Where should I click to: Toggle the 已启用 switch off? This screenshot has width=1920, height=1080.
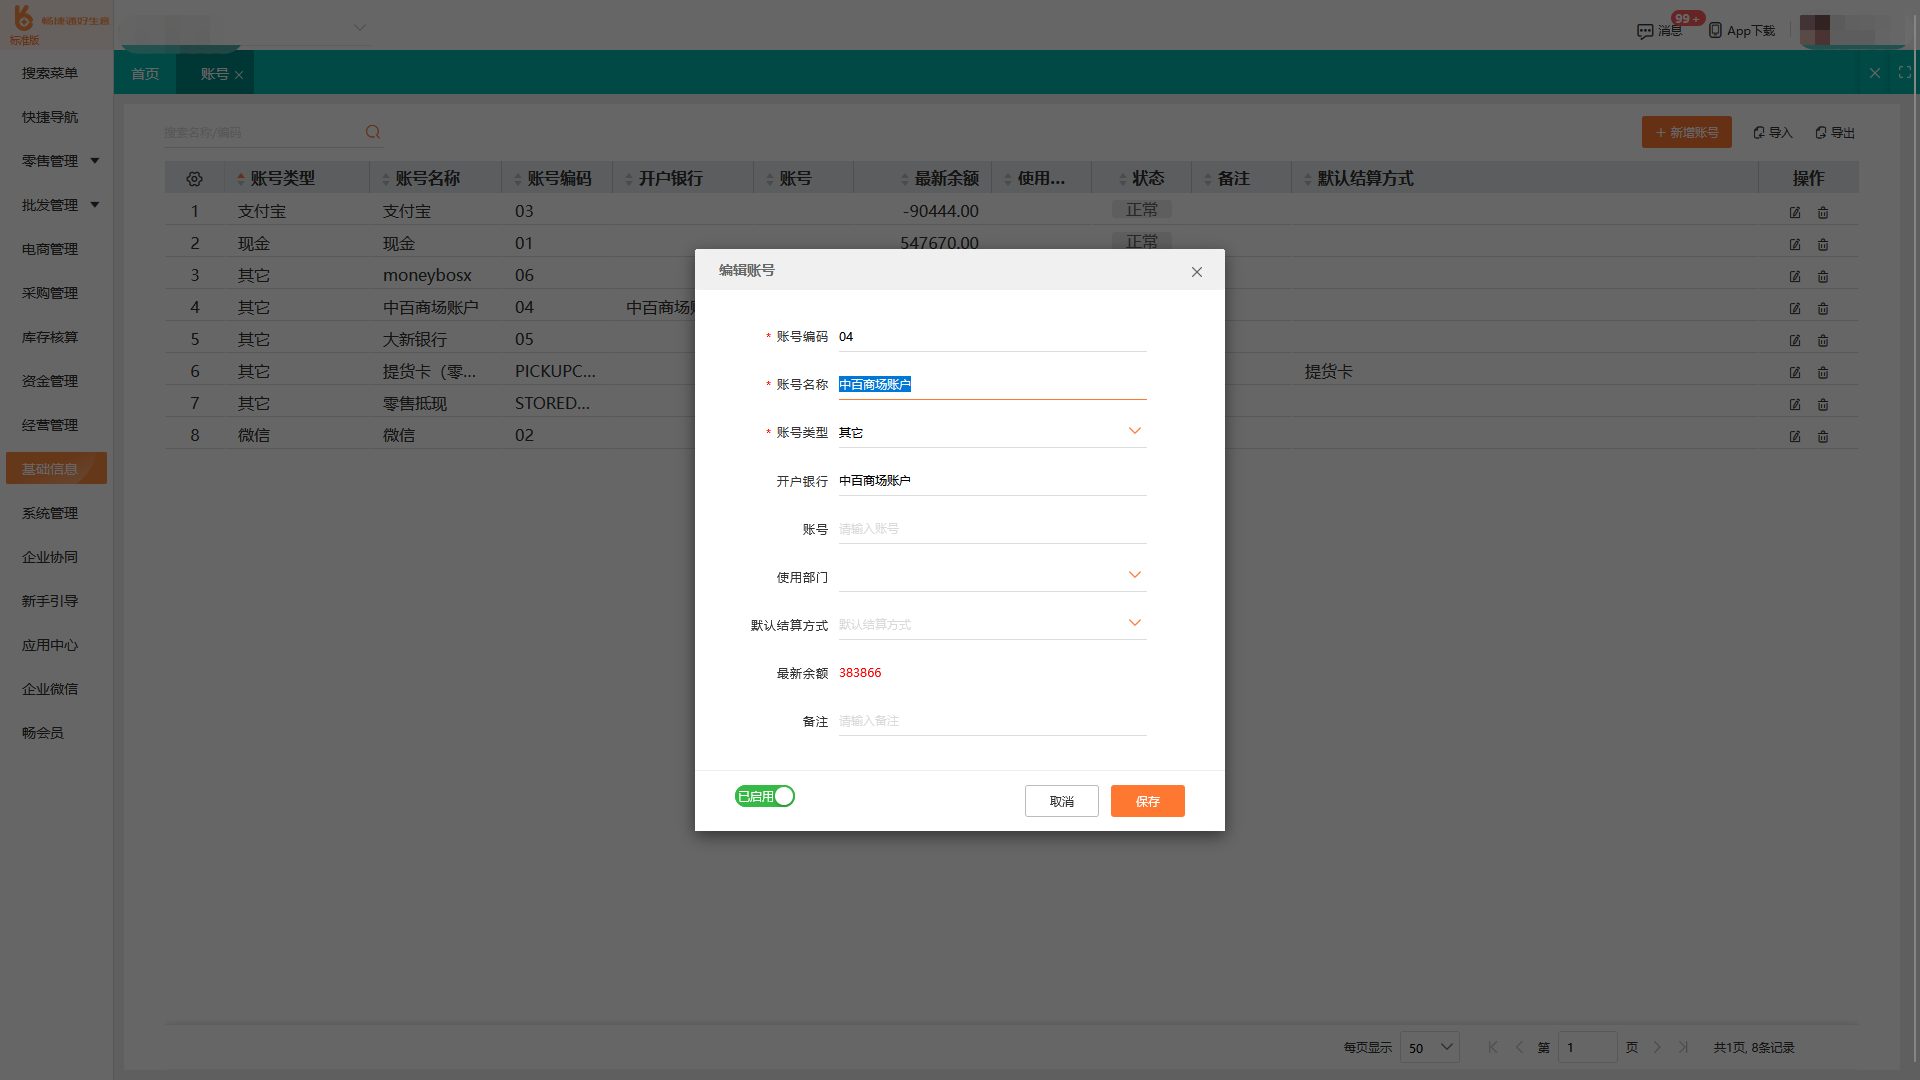coord(765,795)
